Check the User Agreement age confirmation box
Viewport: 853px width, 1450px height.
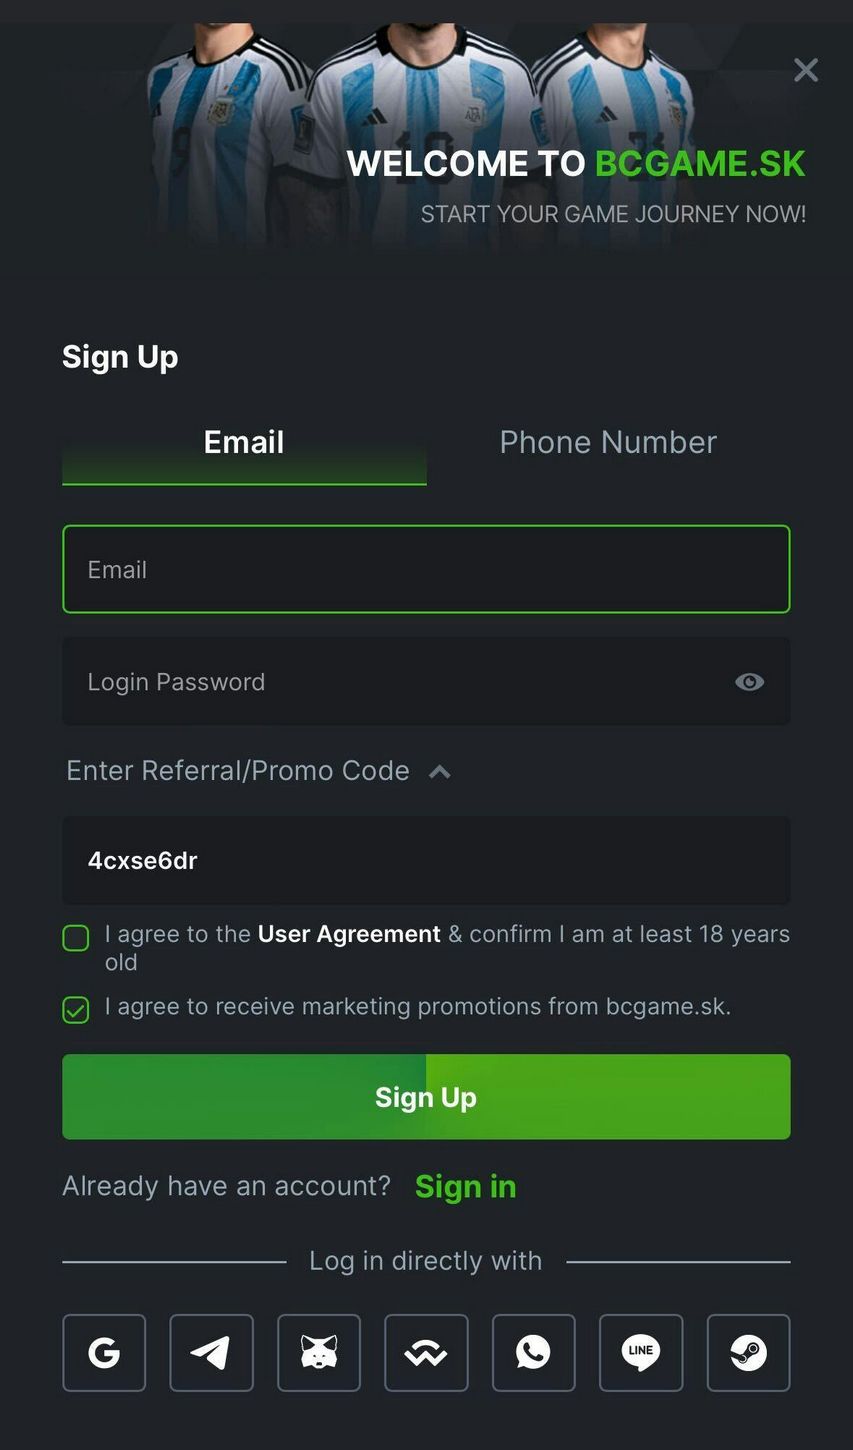click(76, 938)
